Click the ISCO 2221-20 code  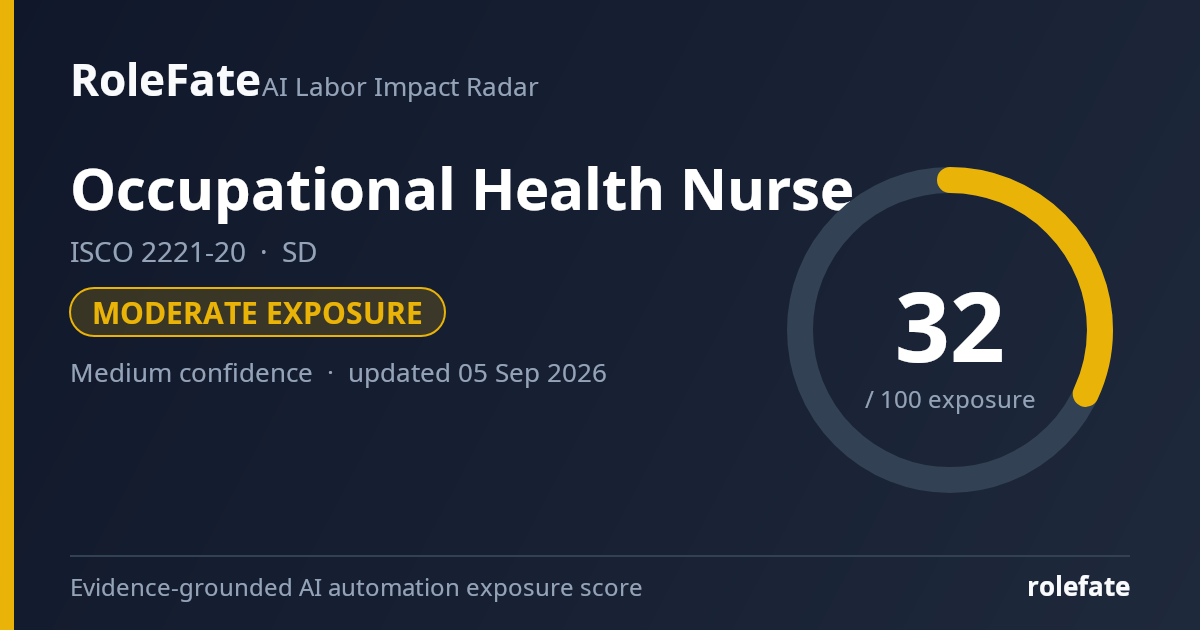pos(158,253)
